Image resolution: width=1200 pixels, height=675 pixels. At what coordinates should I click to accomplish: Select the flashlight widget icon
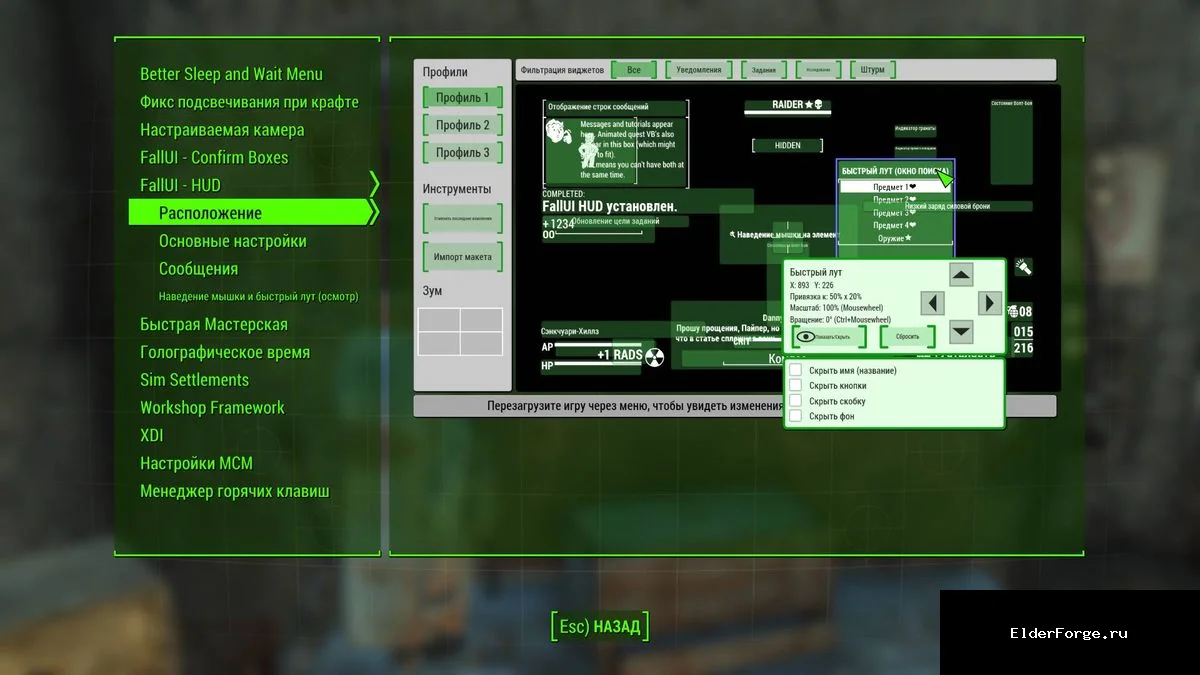click(1022, 267)
